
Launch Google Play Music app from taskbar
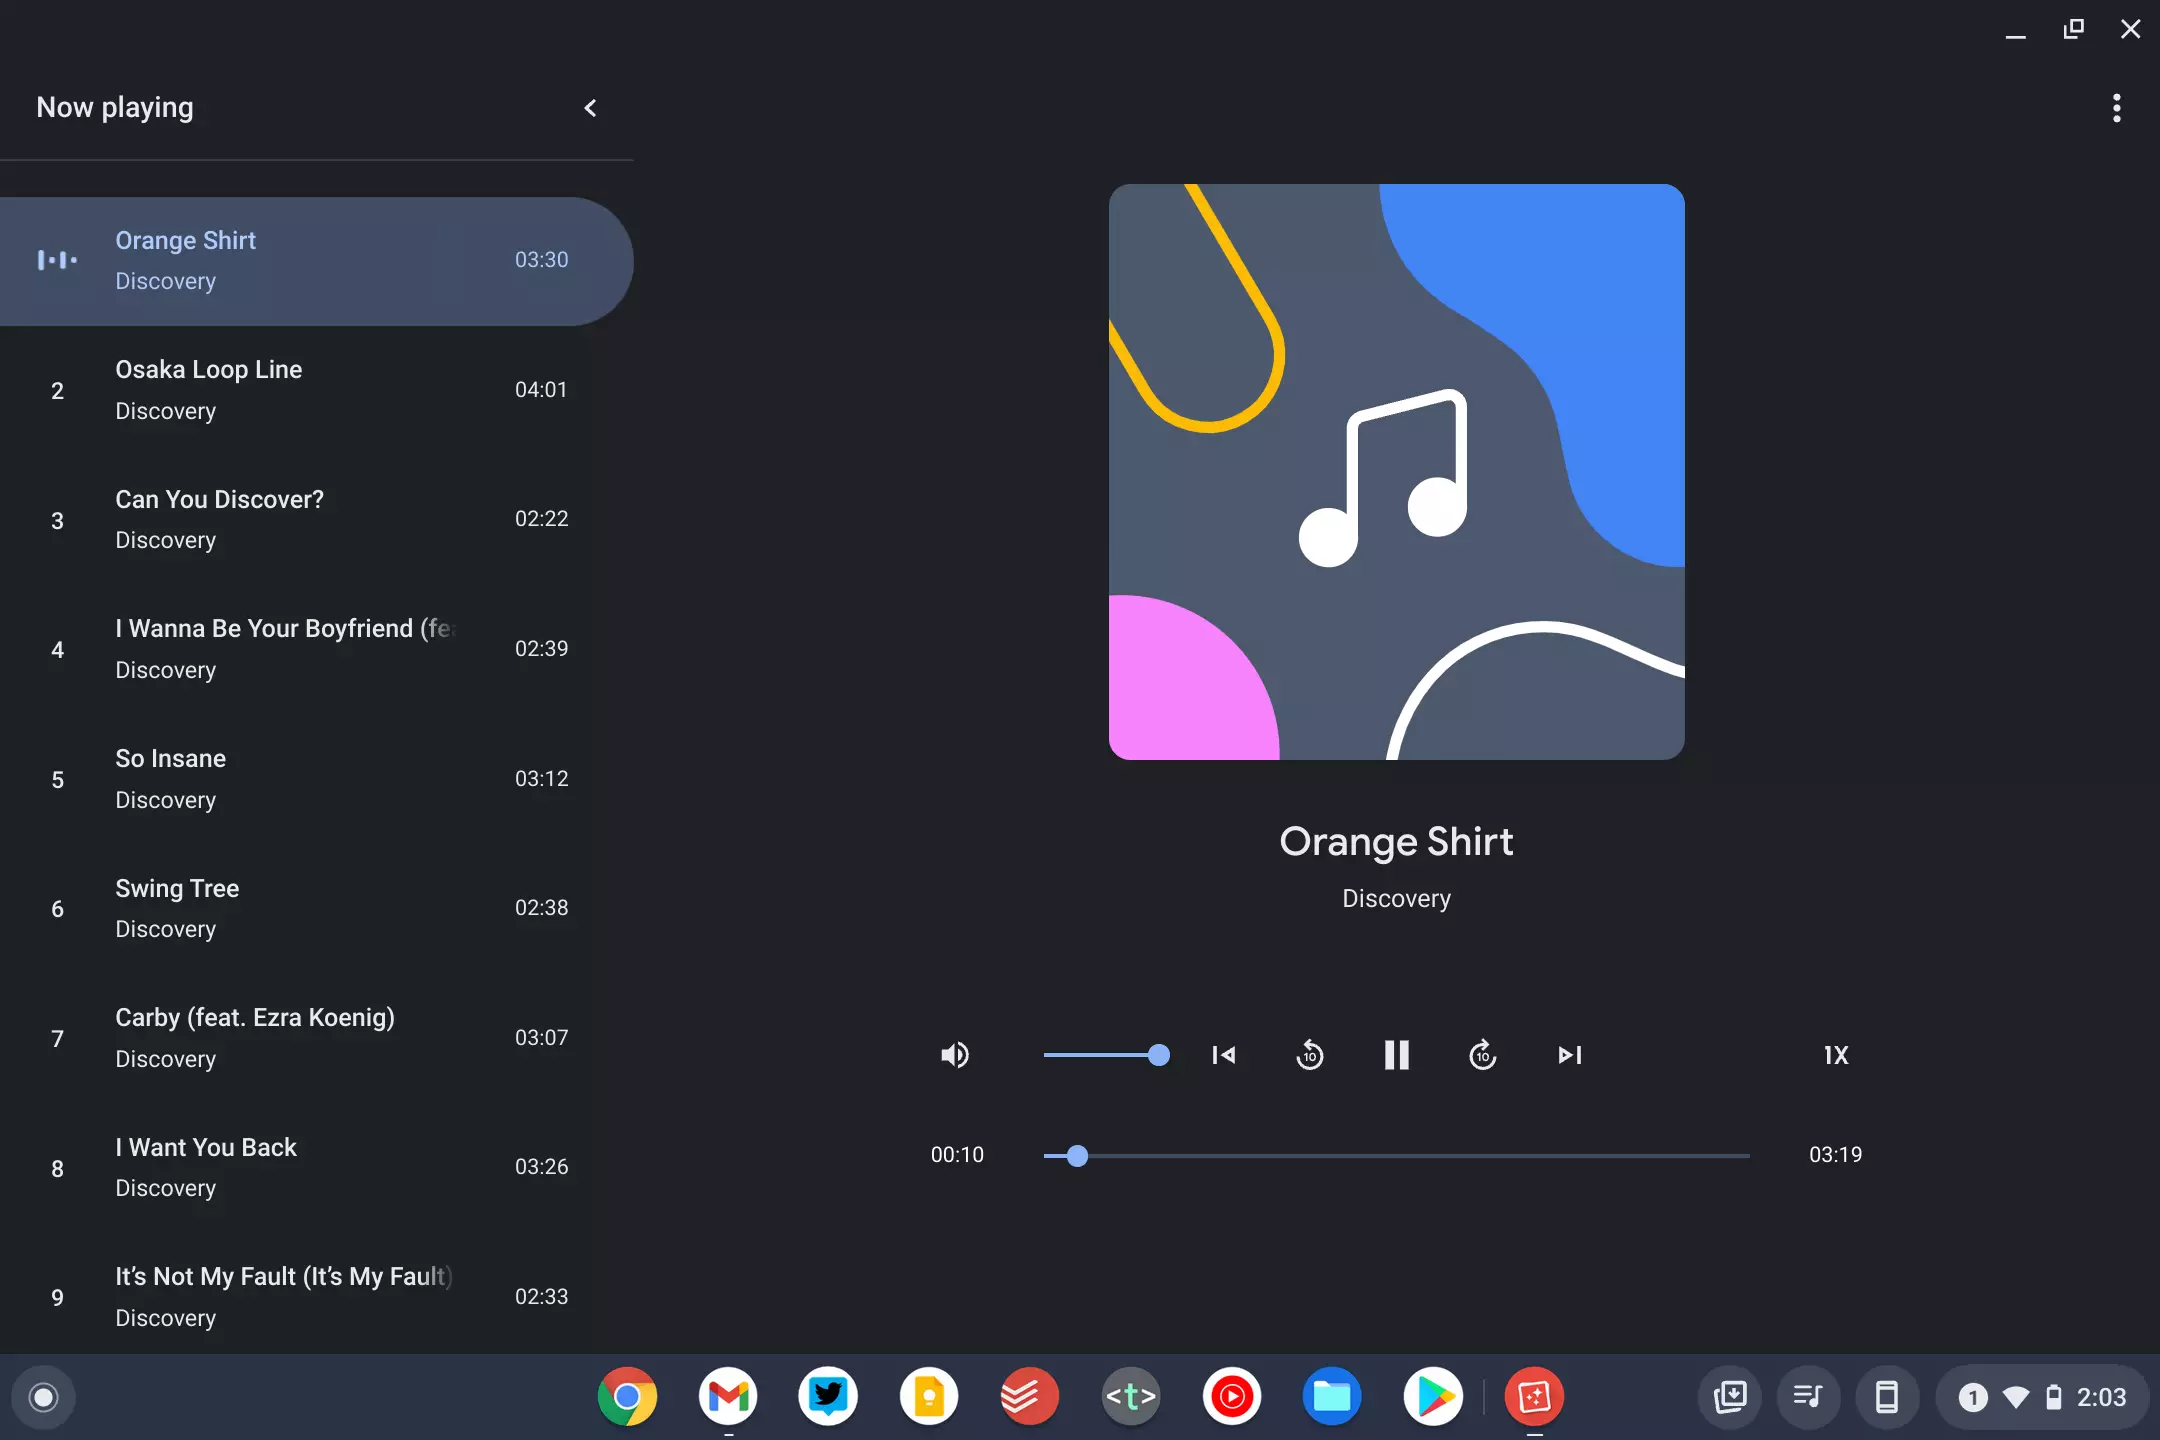1233,1397
